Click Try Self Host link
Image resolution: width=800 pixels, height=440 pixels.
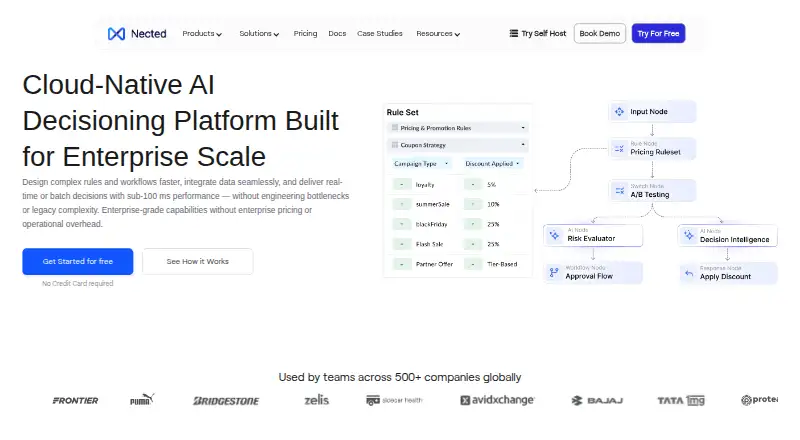(538, 33)
